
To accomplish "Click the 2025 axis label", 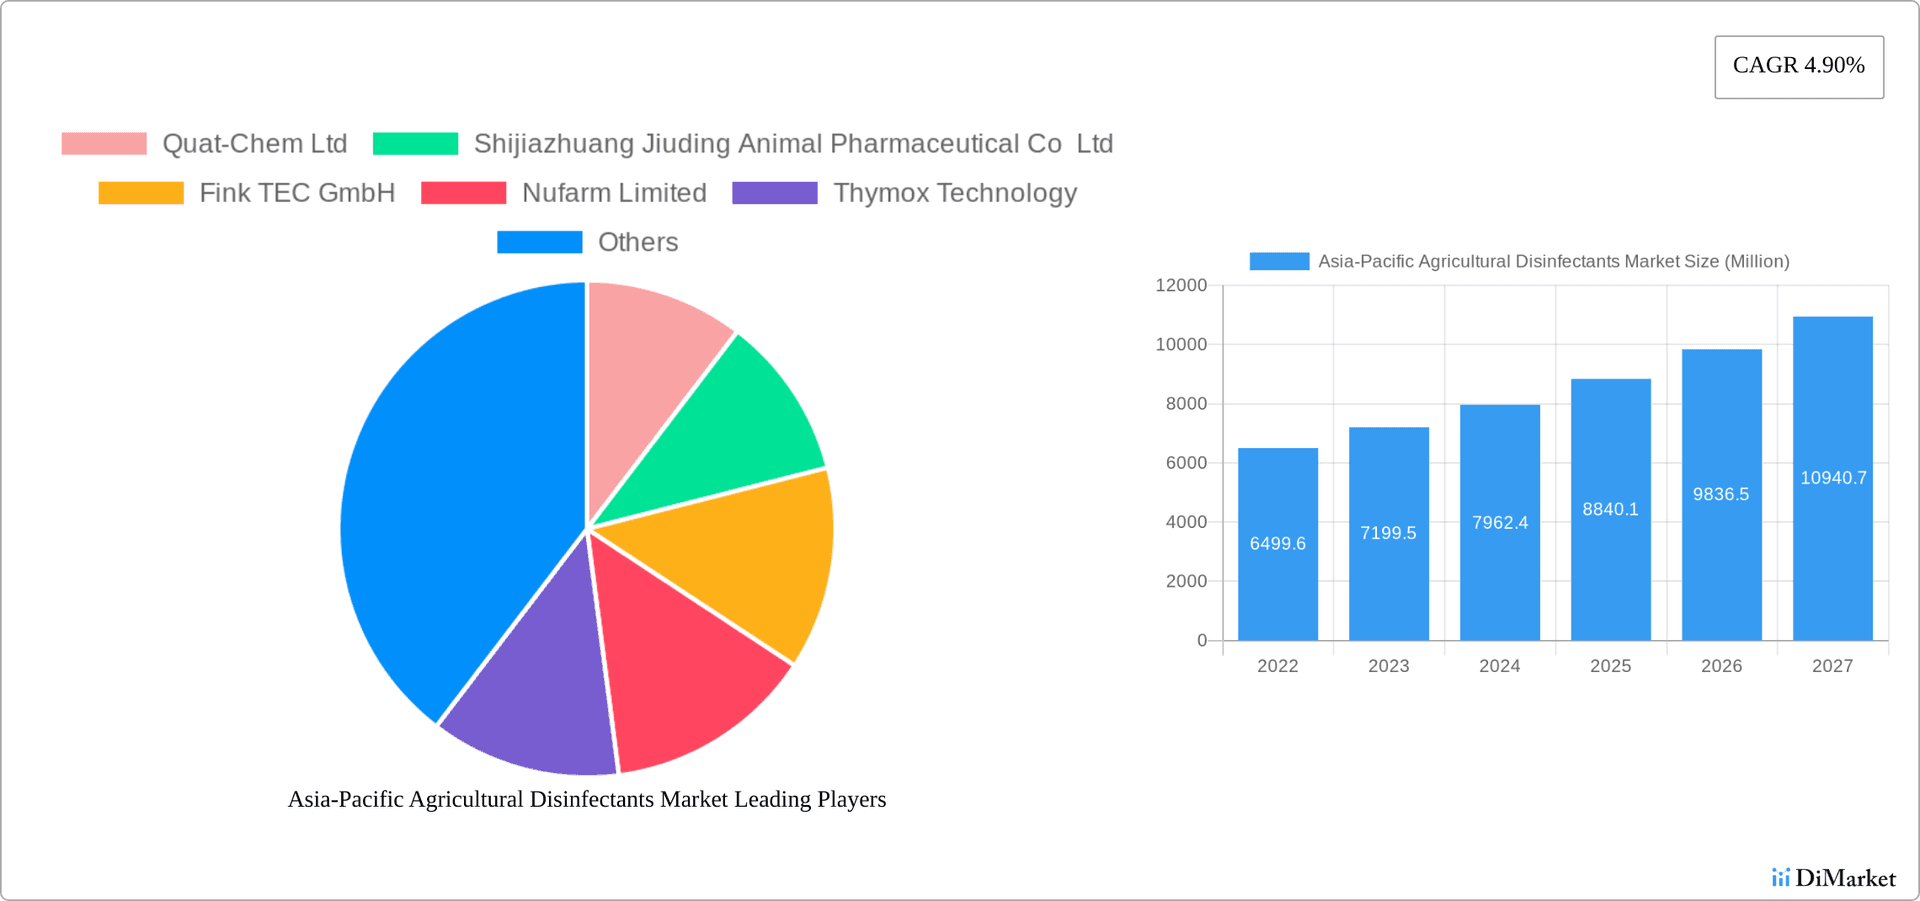I will point(1611,665).
